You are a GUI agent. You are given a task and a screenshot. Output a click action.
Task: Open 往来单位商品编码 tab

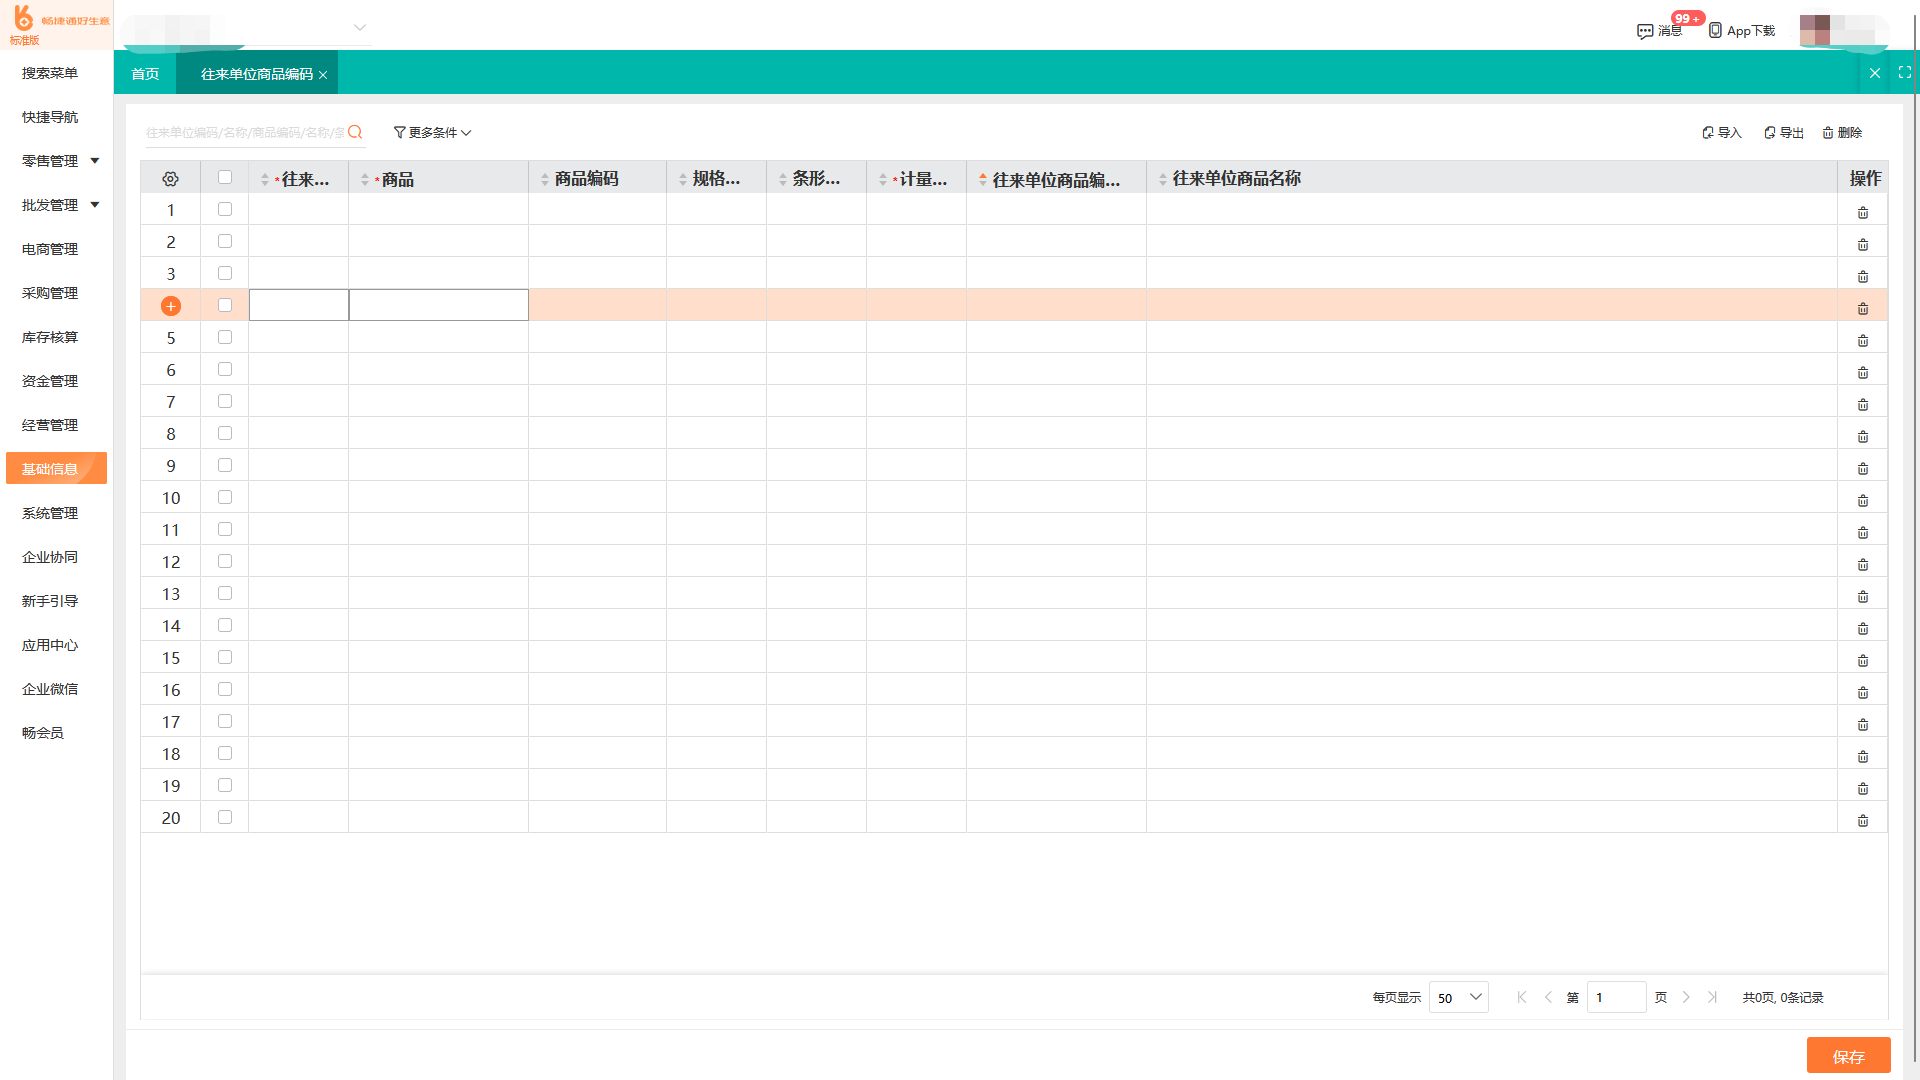coord(257,74)
